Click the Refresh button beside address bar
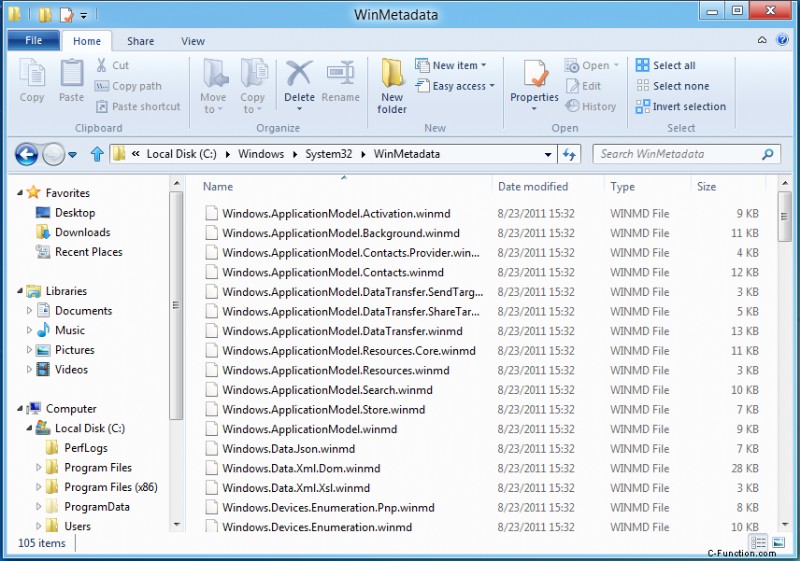The image size is (800, 561). tap(570, 154)
